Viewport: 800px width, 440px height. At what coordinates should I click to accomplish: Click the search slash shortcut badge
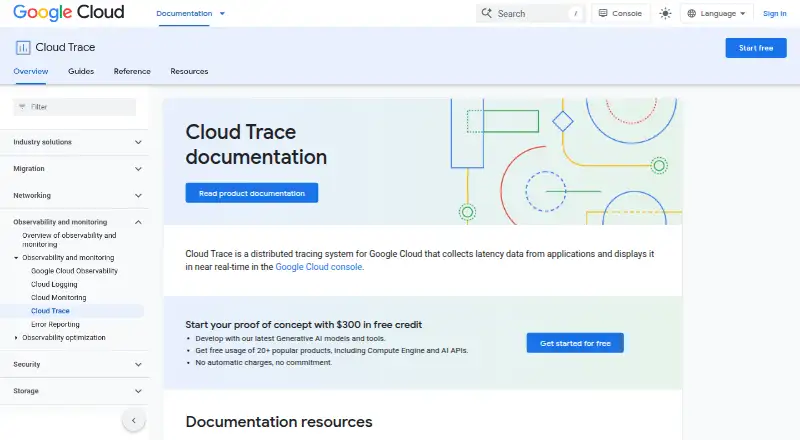(575, 14)
